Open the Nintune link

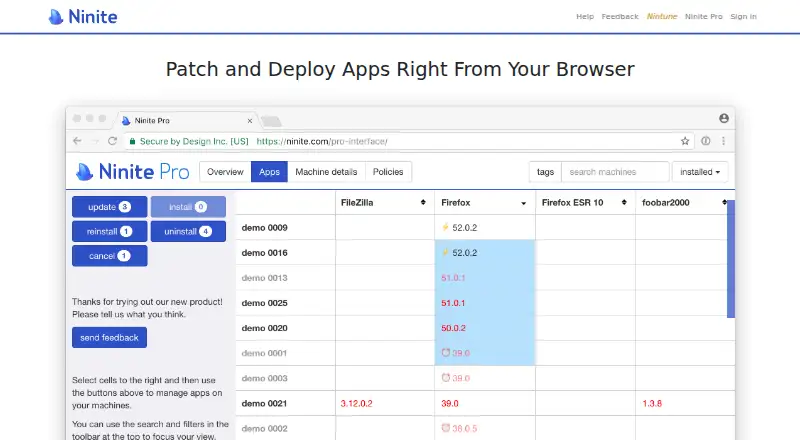coord(662,16)
